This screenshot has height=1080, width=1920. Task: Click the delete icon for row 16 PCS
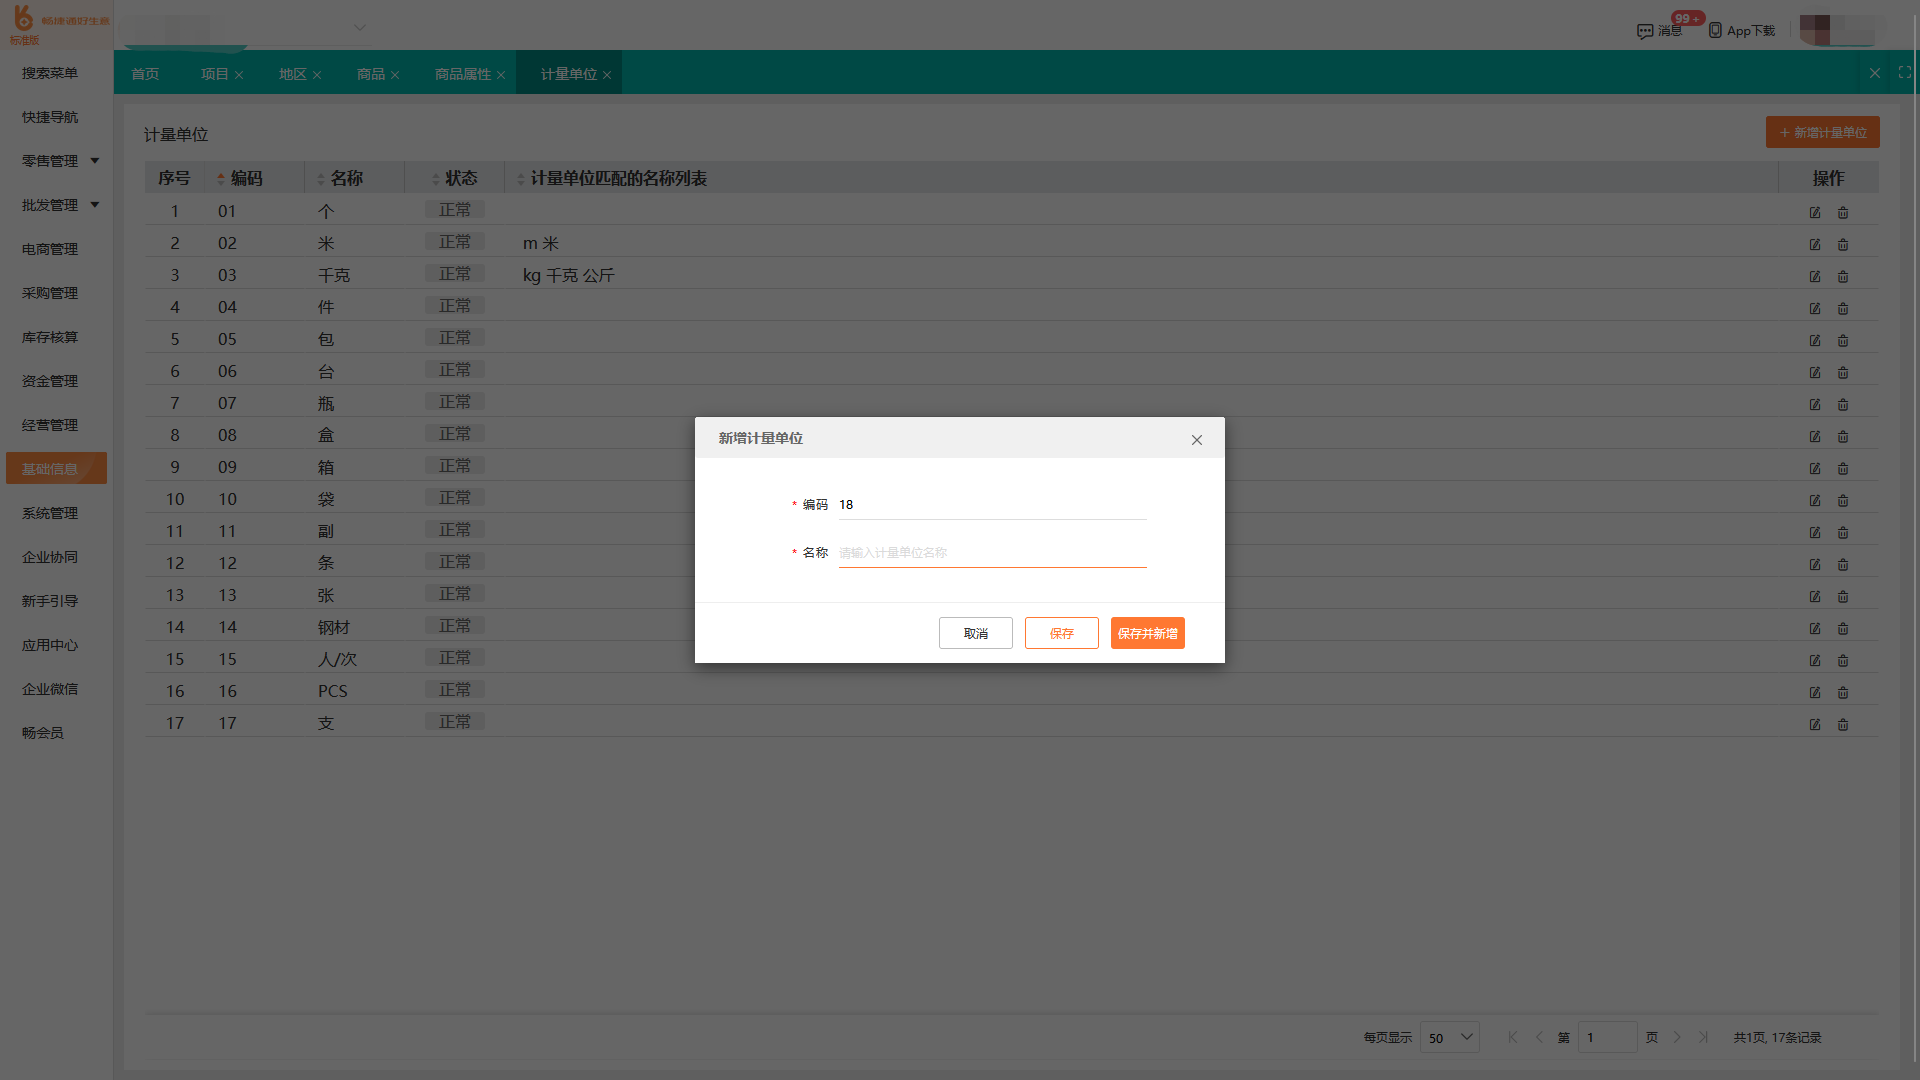pos(1844,691)
